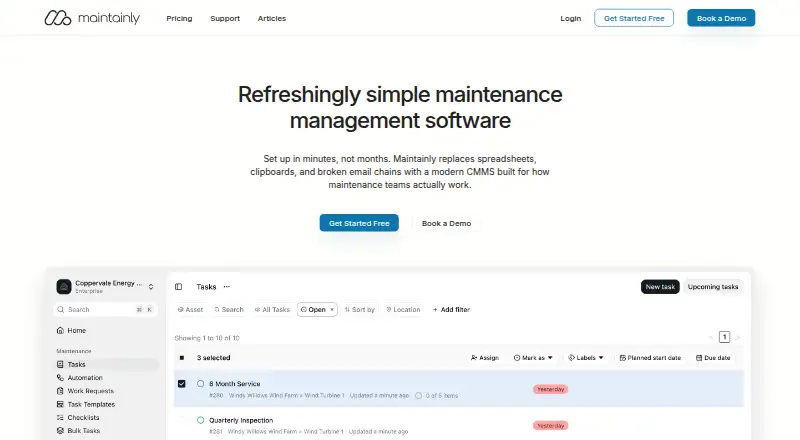Image resolution: width=800 pixels, height=440 pixels.
Task: Toggle the select-all checkbox beside 3 selected
Action: point(182,358)
